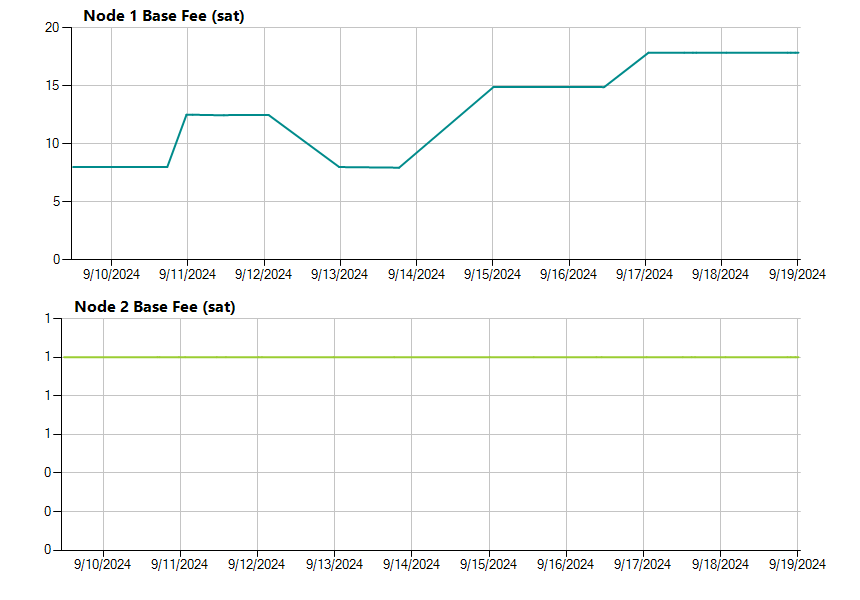Click the 20 label on Node 1 y-axis
The width and height of the screenshot is (860, 600).
52,28
